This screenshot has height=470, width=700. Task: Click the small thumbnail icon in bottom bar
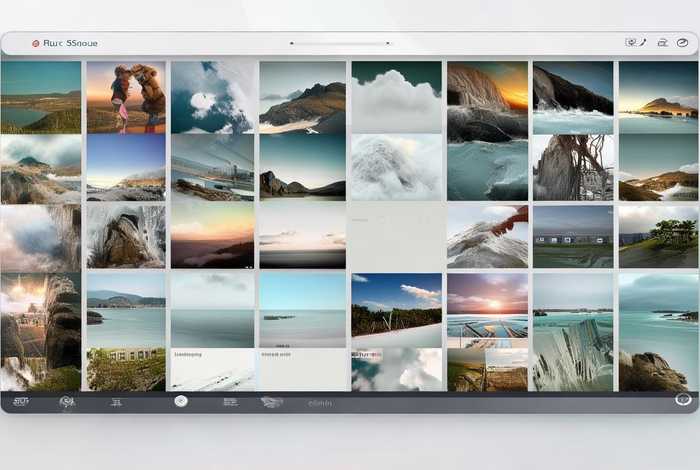pyautogui.click(x=272, y=402)
